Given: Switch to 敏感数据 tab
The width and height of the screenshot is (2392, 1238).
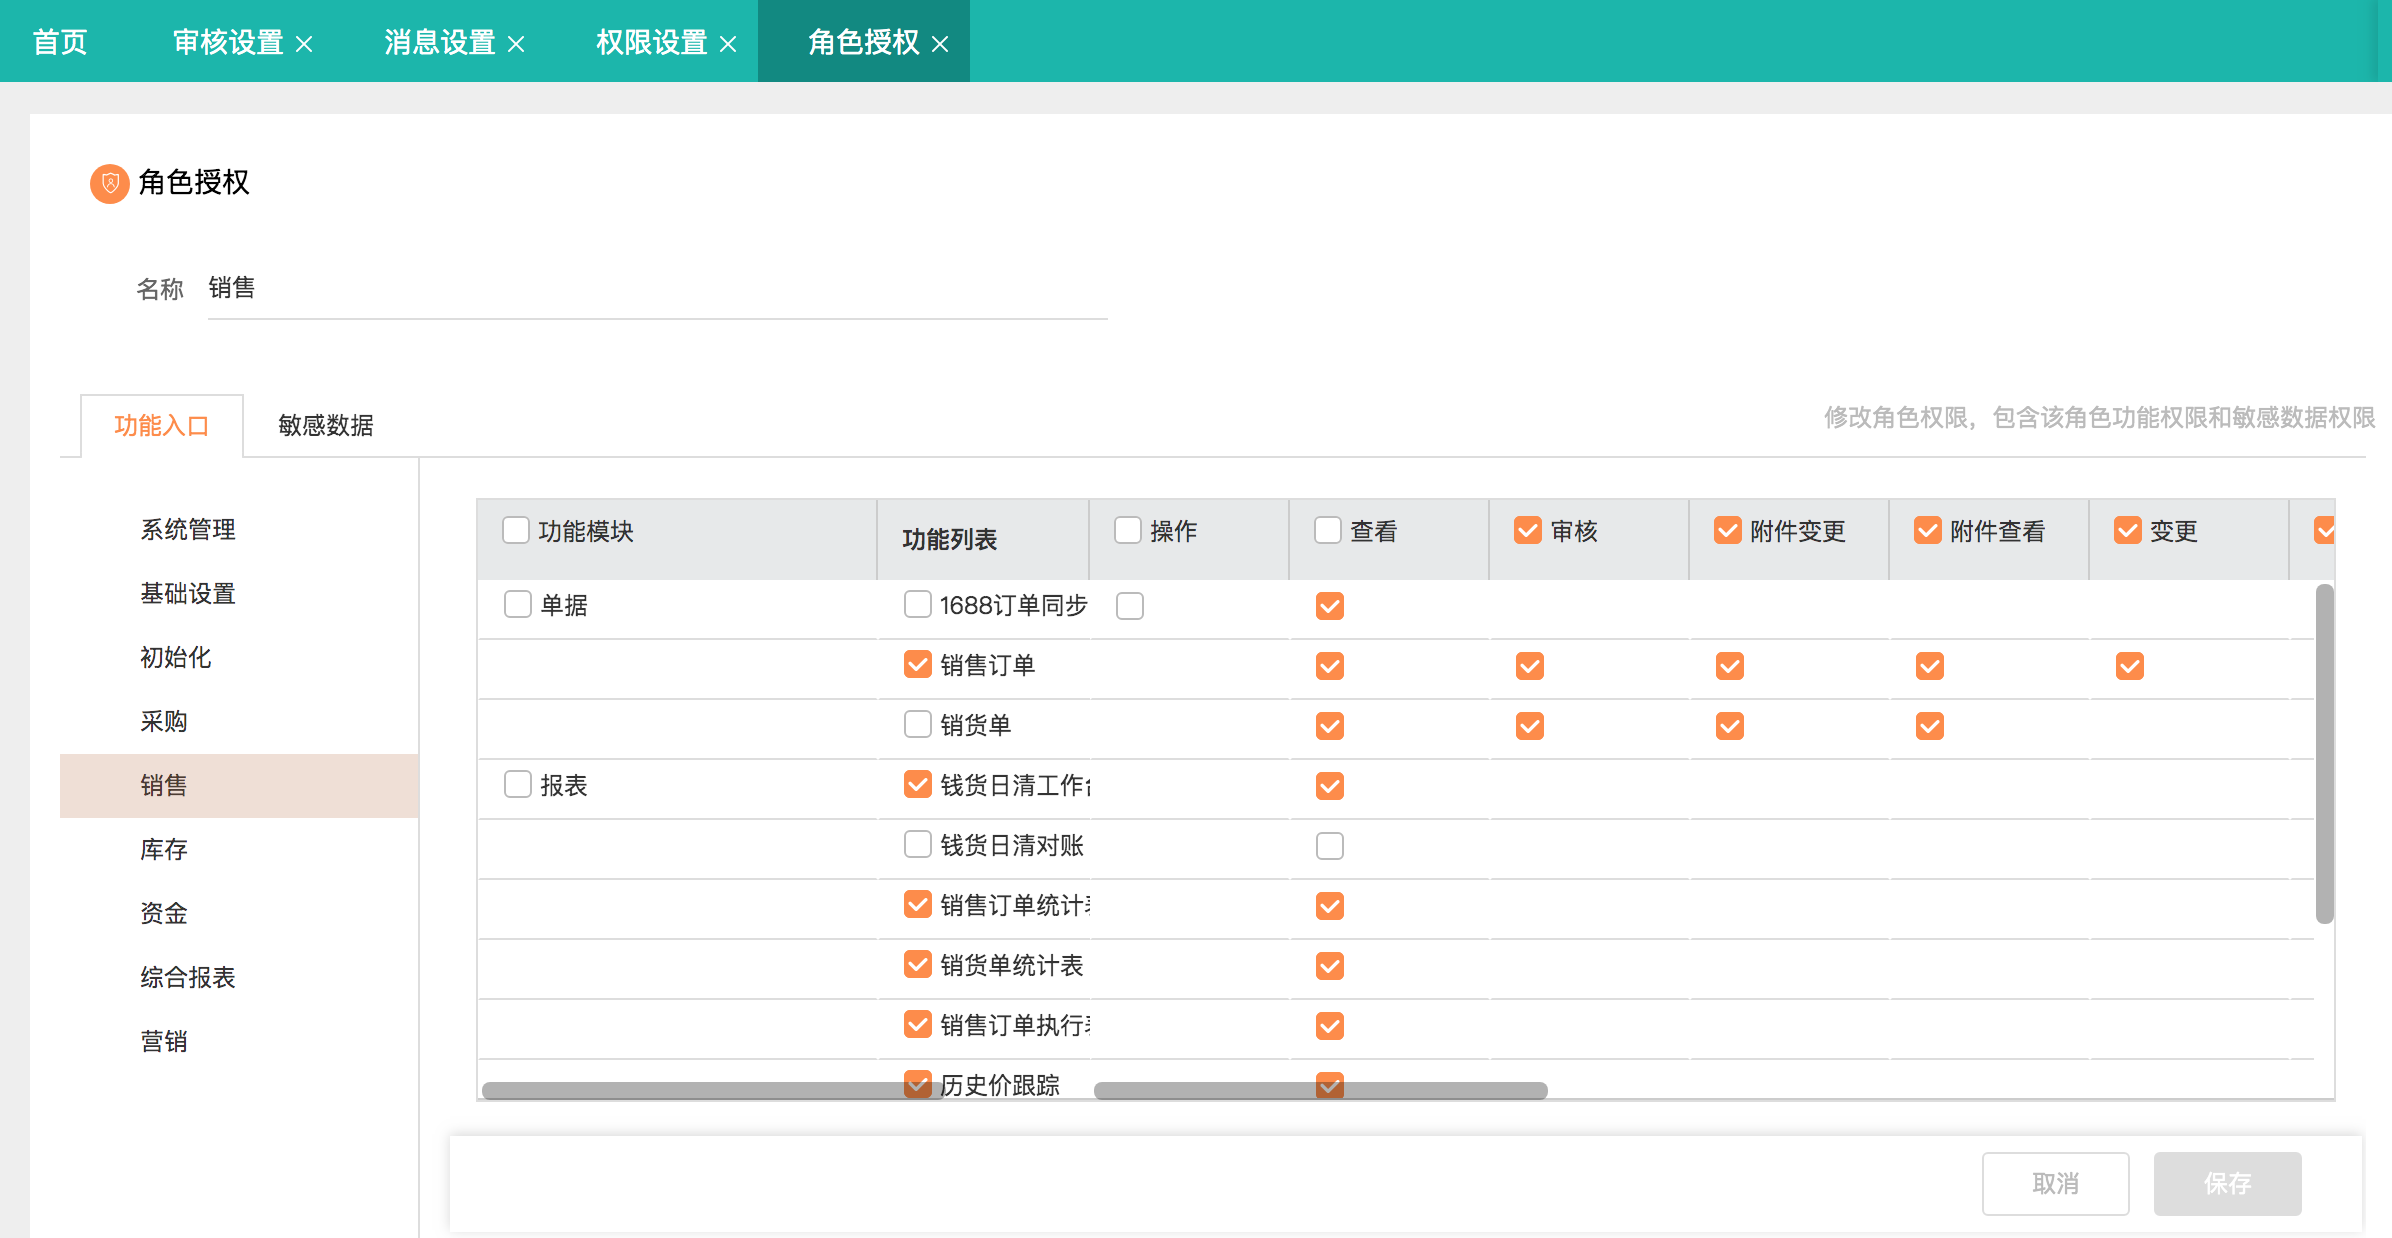Looking at the screenshot, I should (325, 422).
